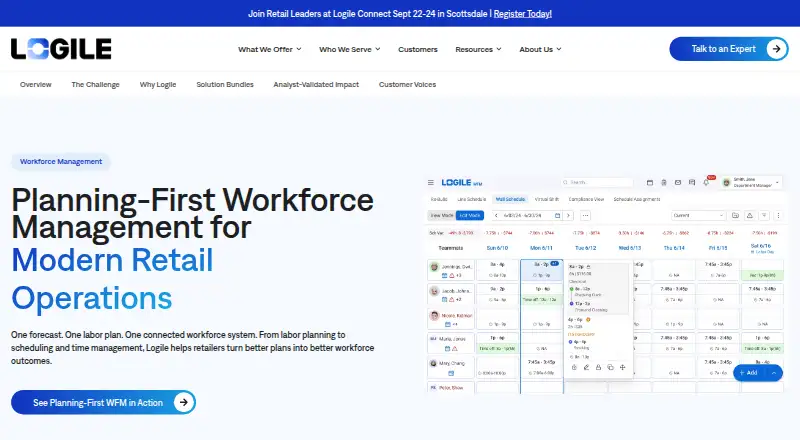Click the arrow icon on Talk to an Expert
The width and height of the screenshot is (800, 440).
click(777, 49)
